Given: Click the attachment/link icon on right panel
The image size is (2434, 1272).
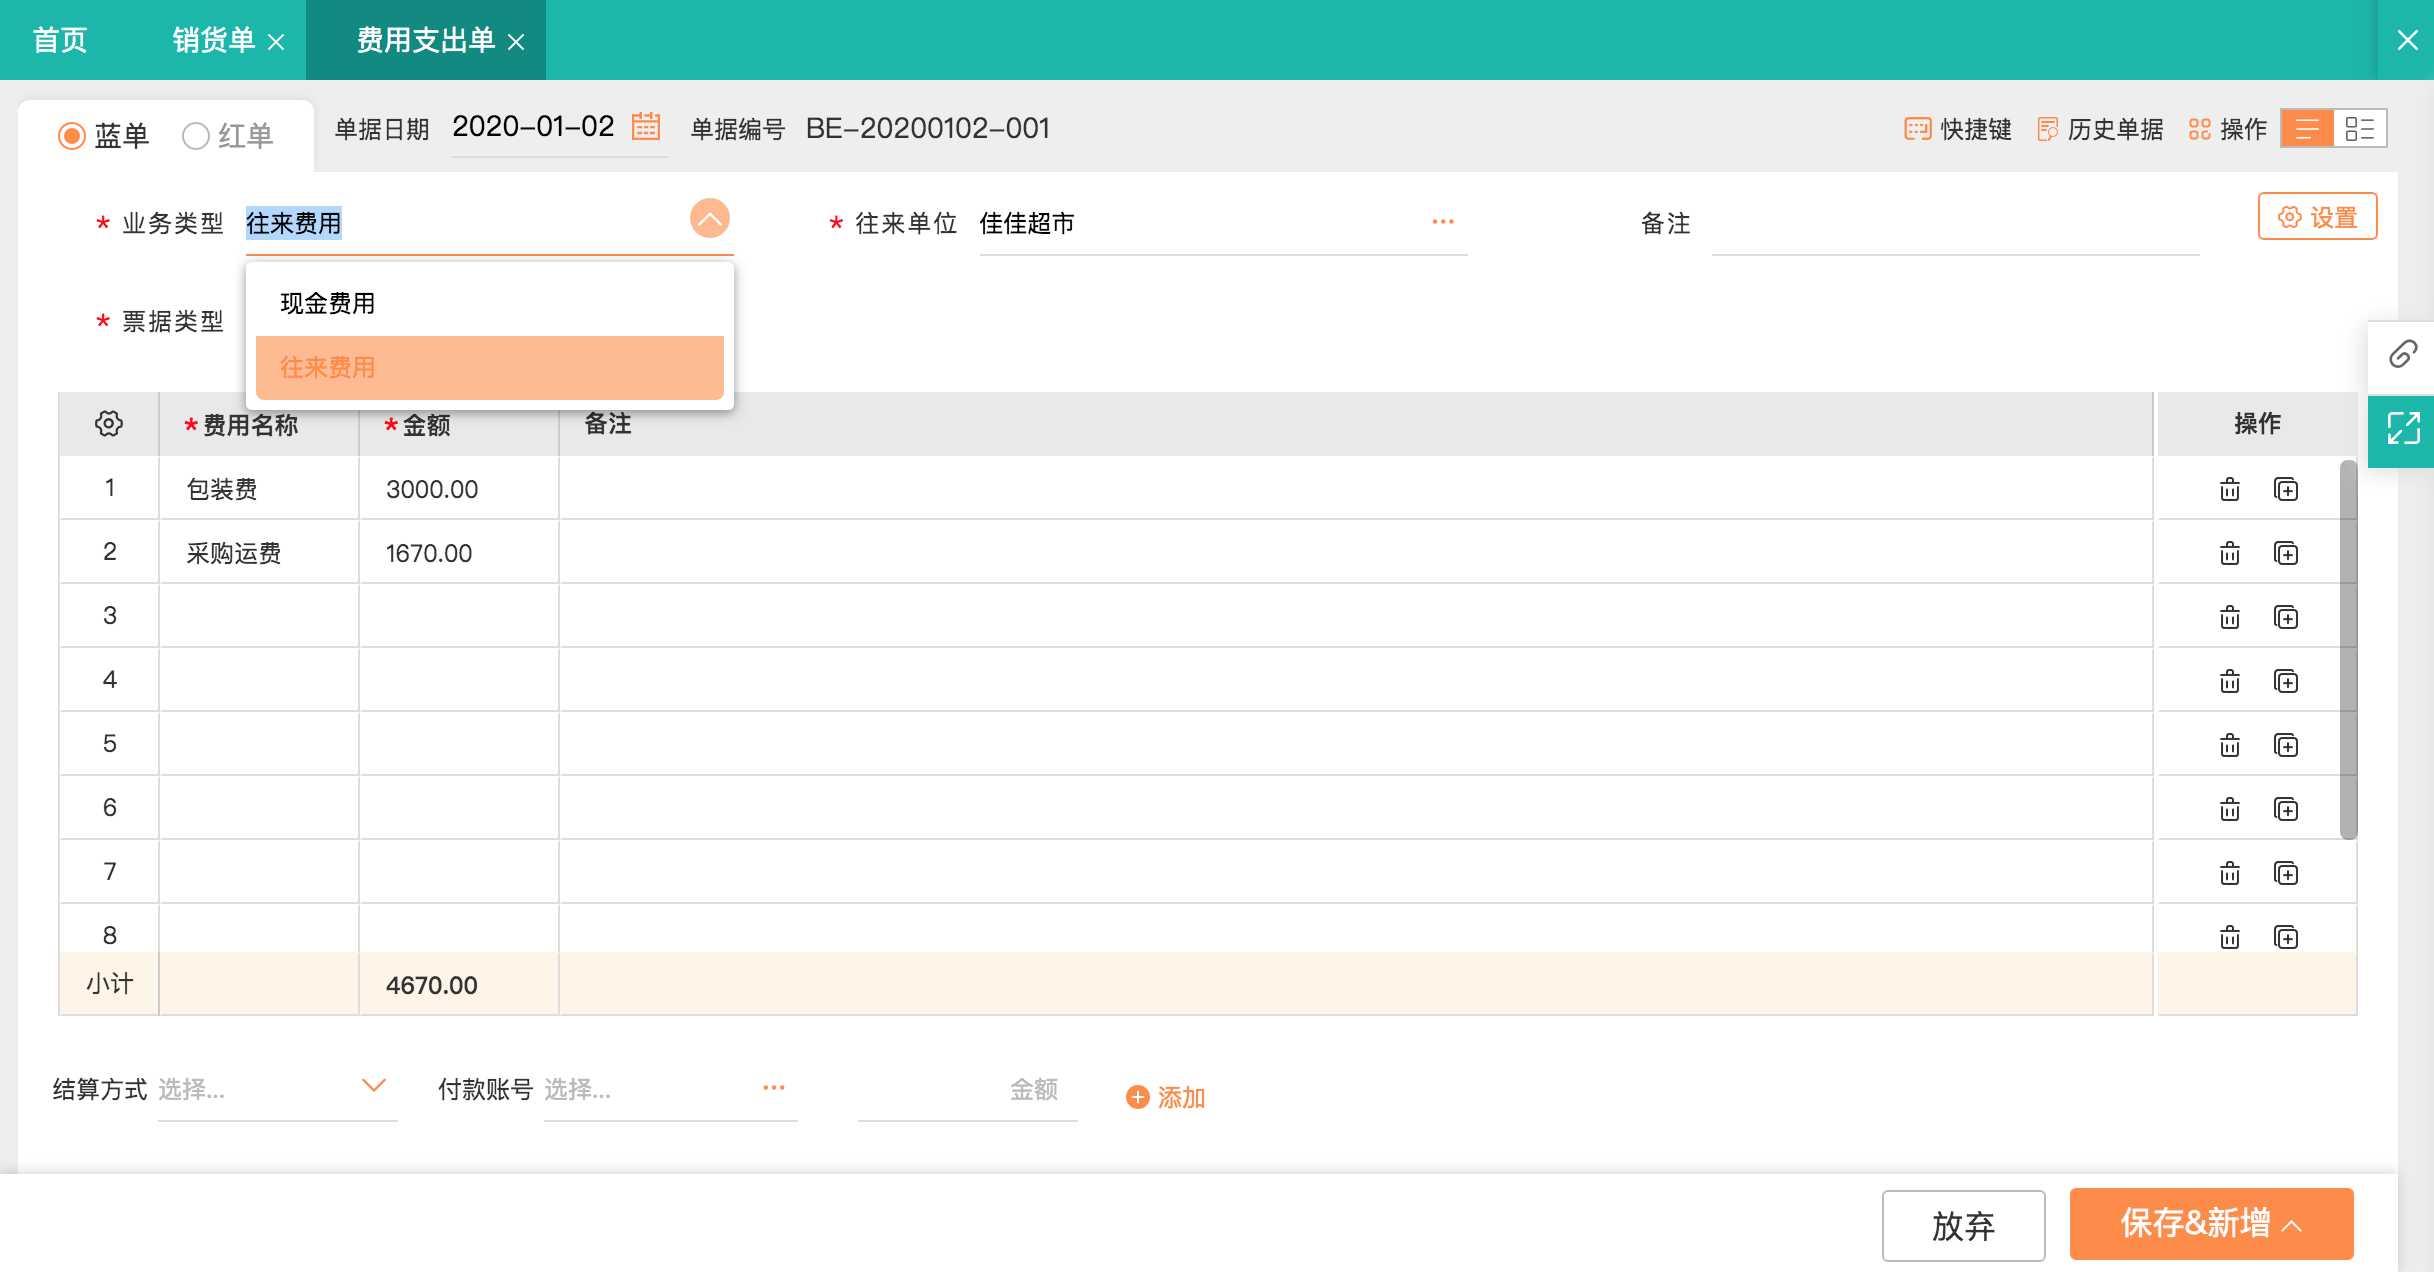Looking at the screenshot, I should pyautogui.click(x=2400, y=354).
